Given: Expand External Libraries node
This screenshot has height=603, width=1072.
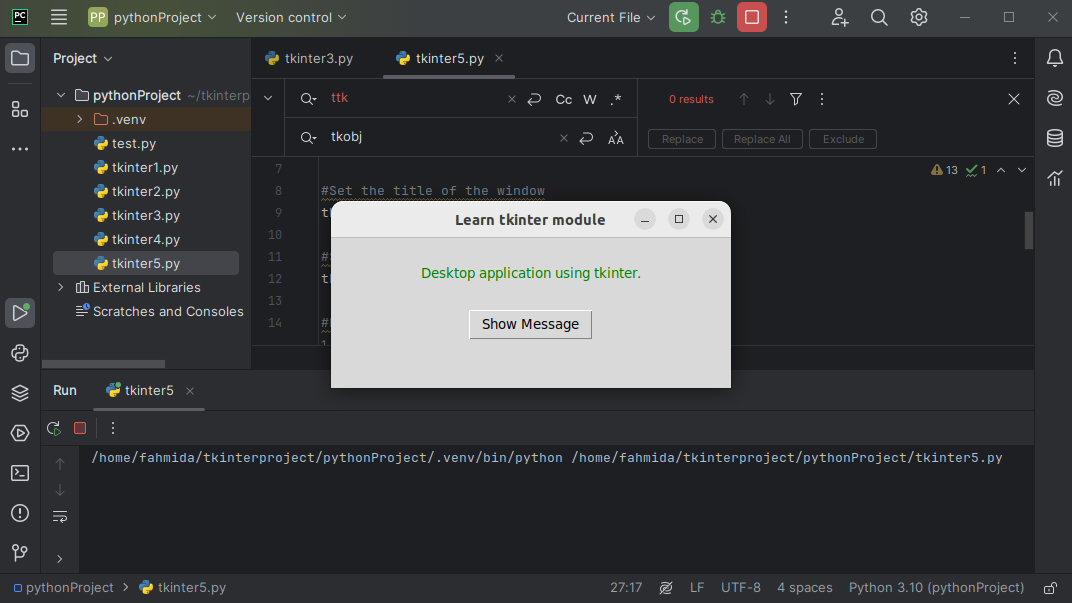Looking at the screenshot, I should [61, 287].
